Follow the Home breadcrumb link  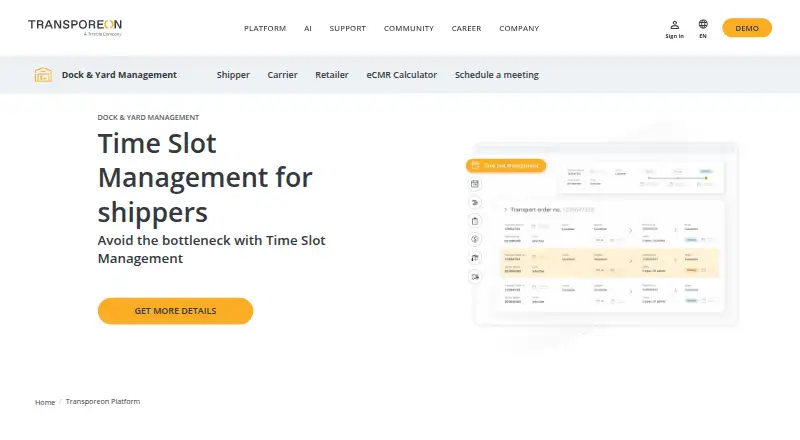[x=45, y=402]
